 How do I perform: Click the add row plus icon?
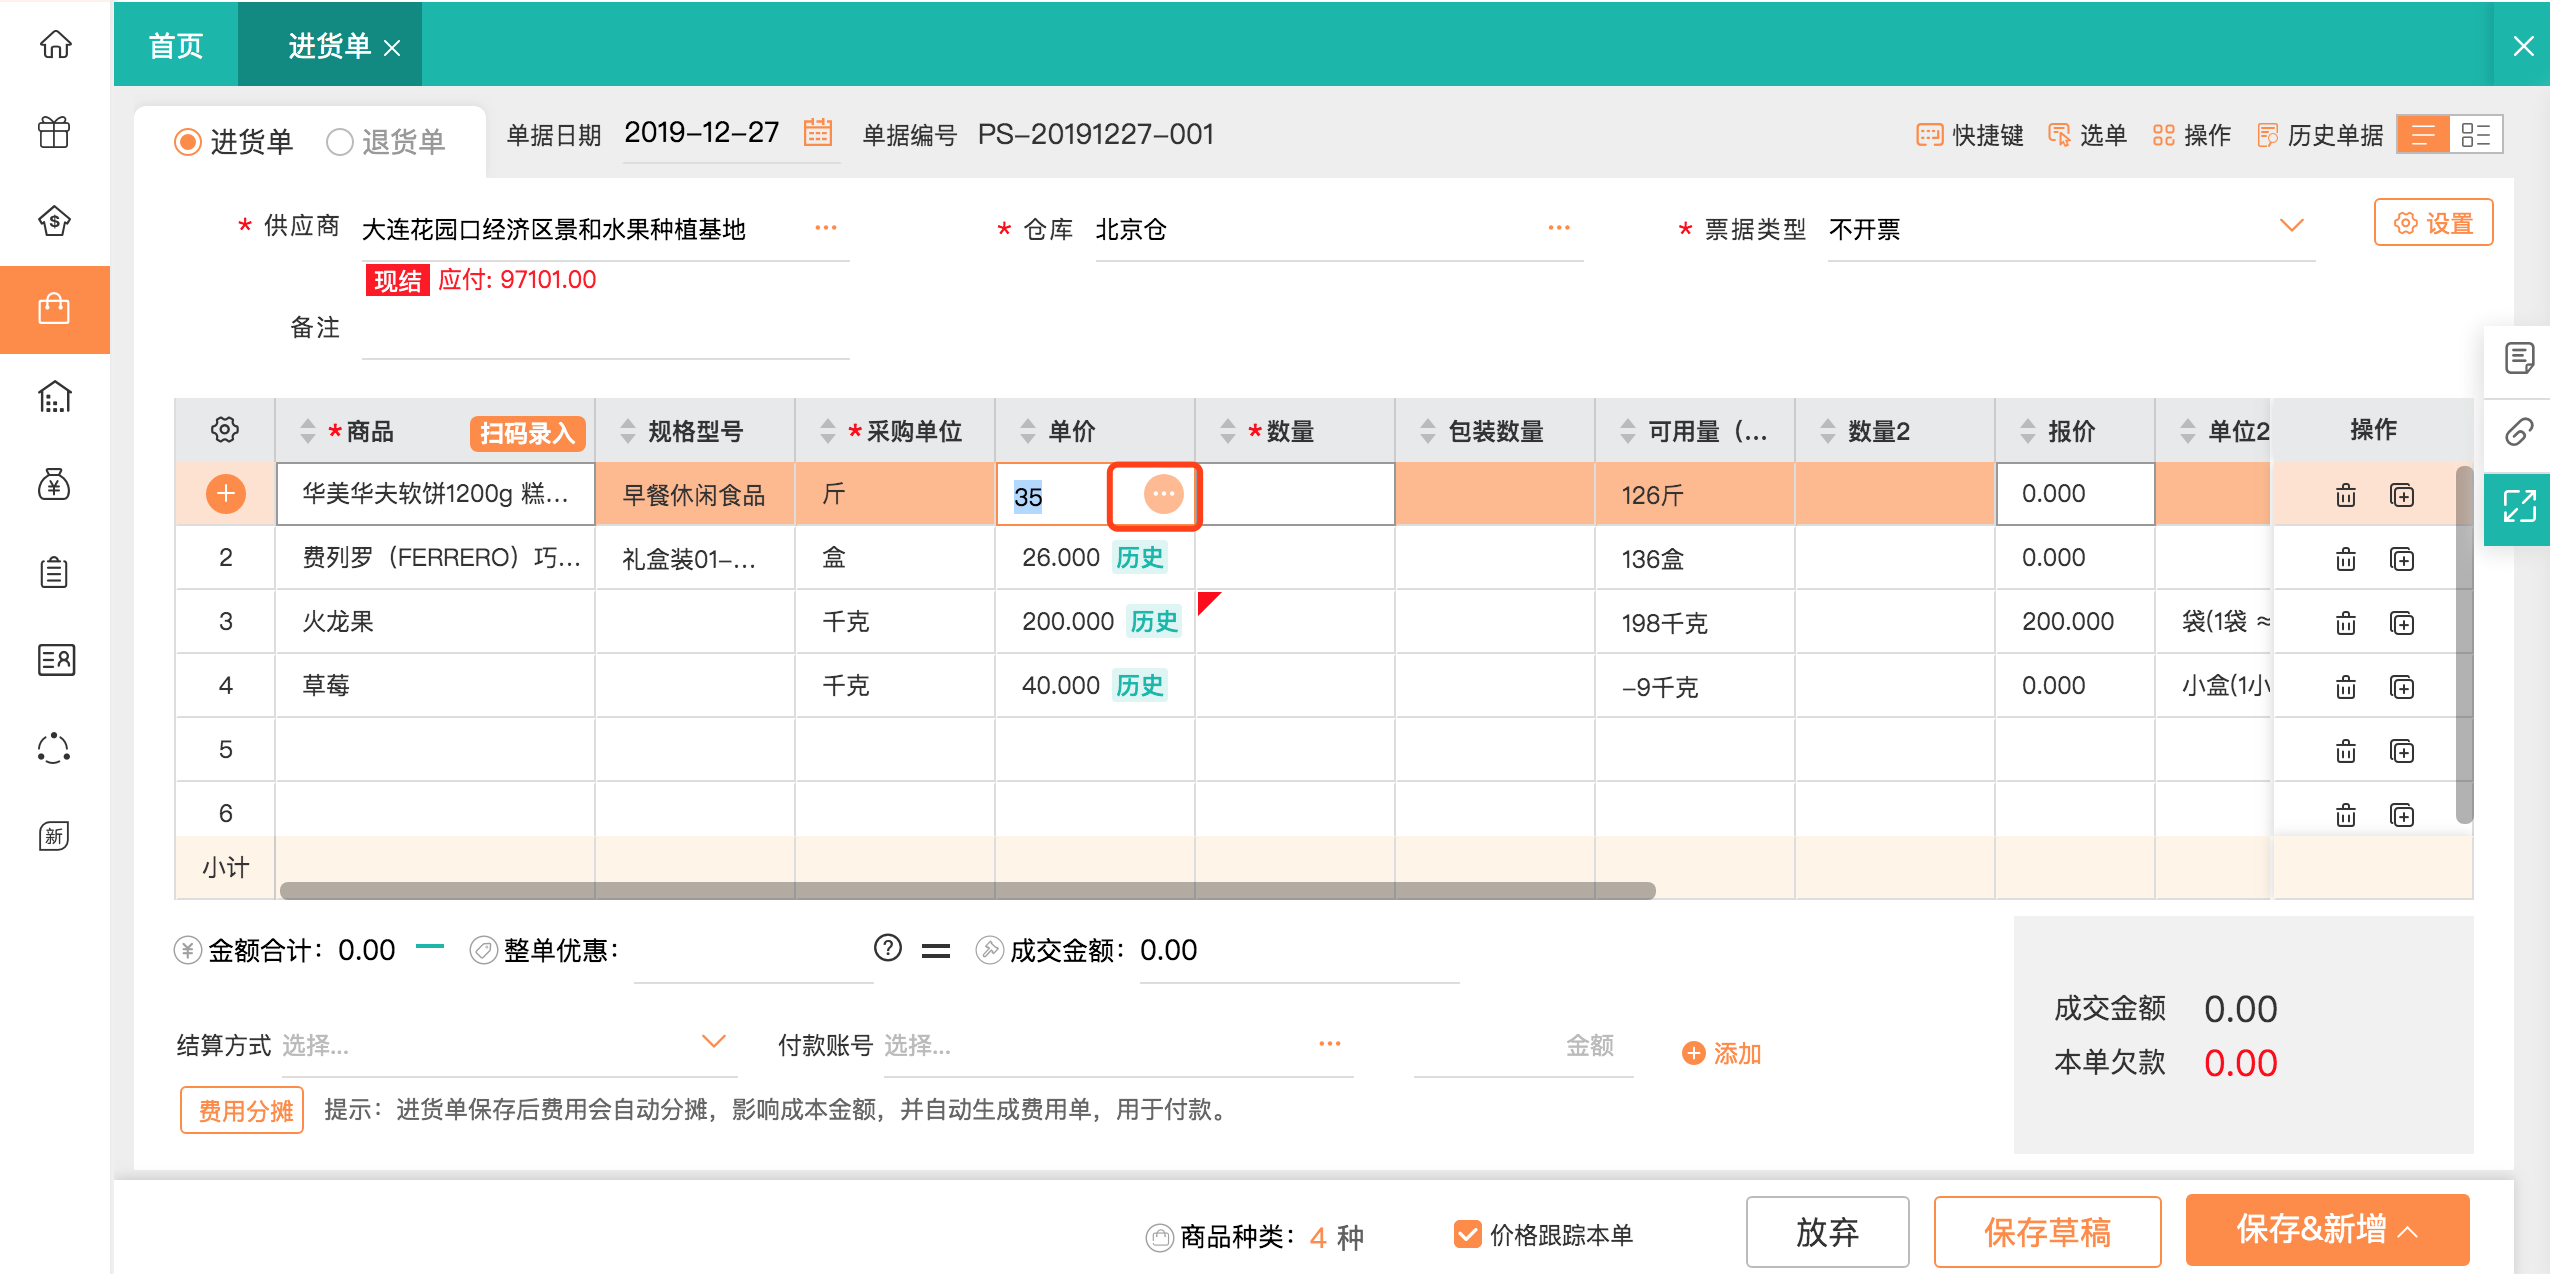(x=226, y=495)
